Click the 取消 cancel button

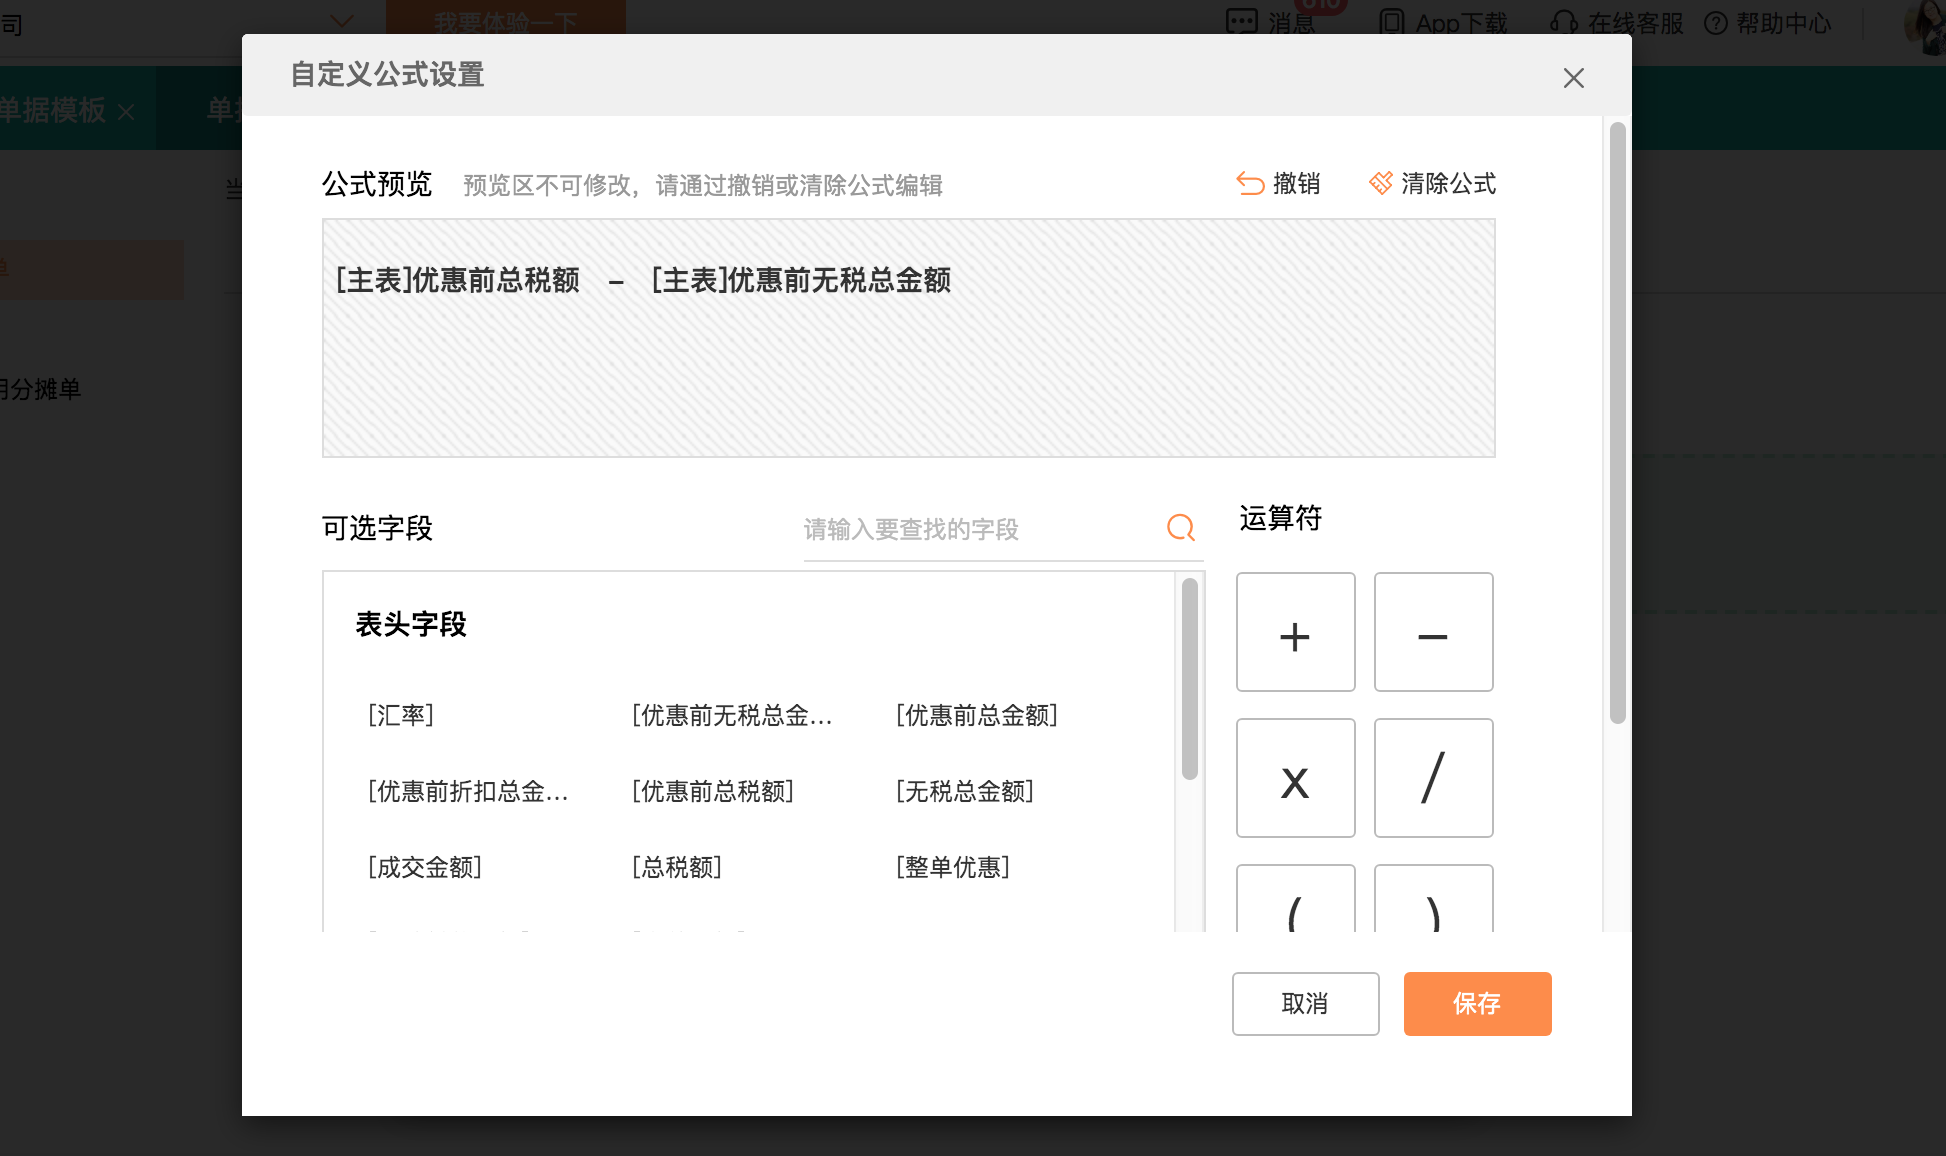1306,1003
